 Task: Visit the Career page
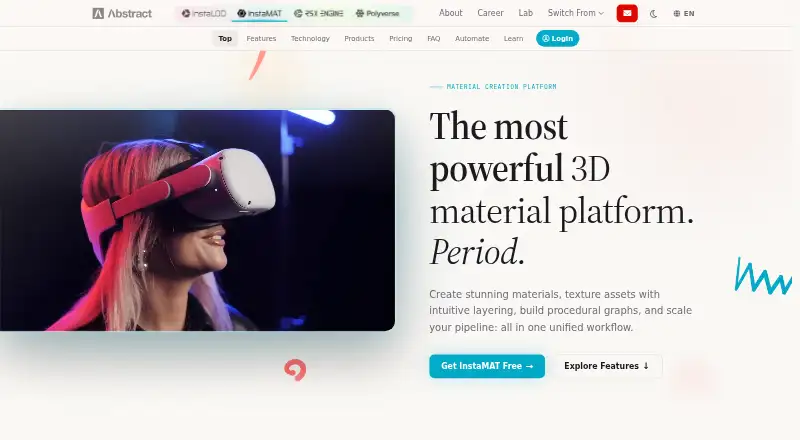click(490, 13)
